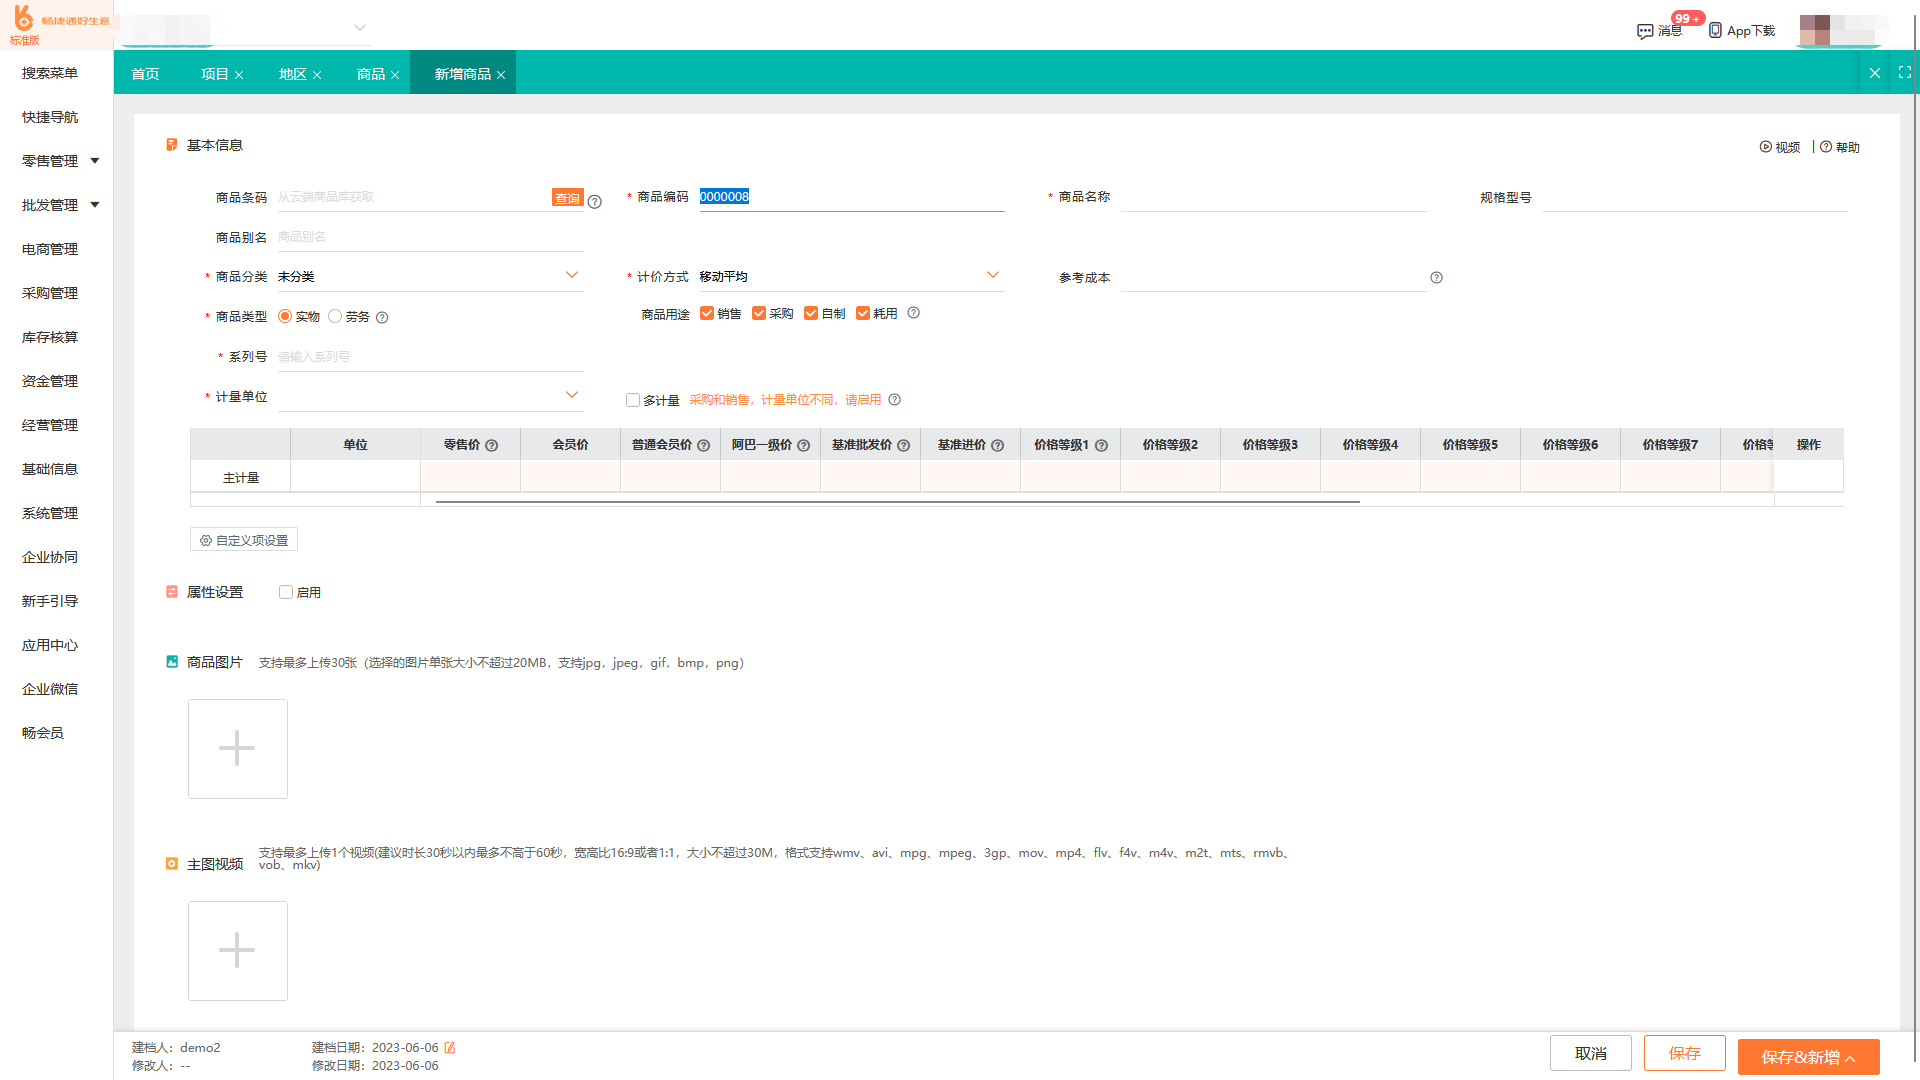Enable the 多计量 multi-unit checkbox
This screenshot has width=1920, height=1080.
point(633,400)
